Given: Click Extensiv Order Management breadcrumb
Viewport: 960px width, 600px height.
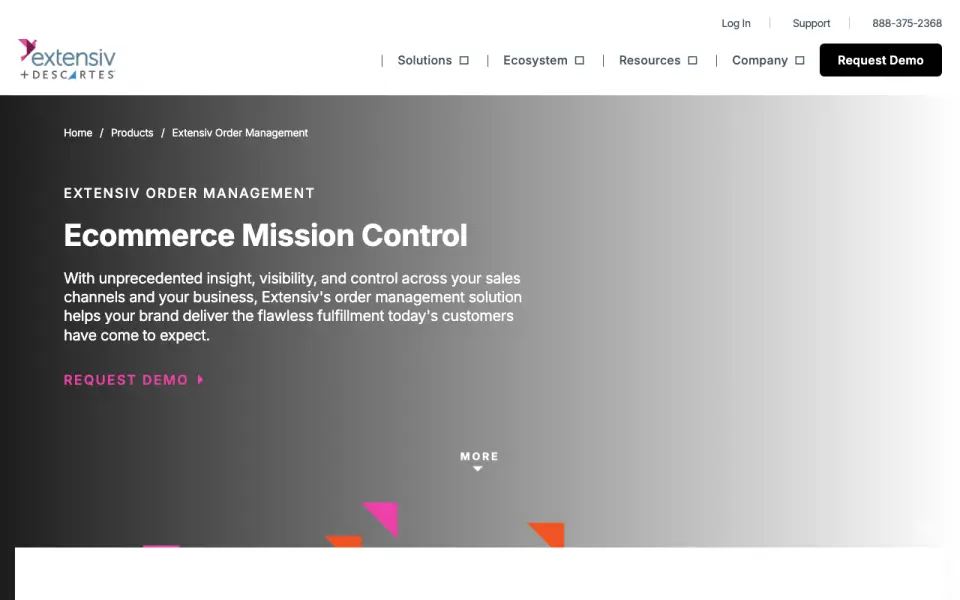Looking at the screenshot, I should click(239, 133).
